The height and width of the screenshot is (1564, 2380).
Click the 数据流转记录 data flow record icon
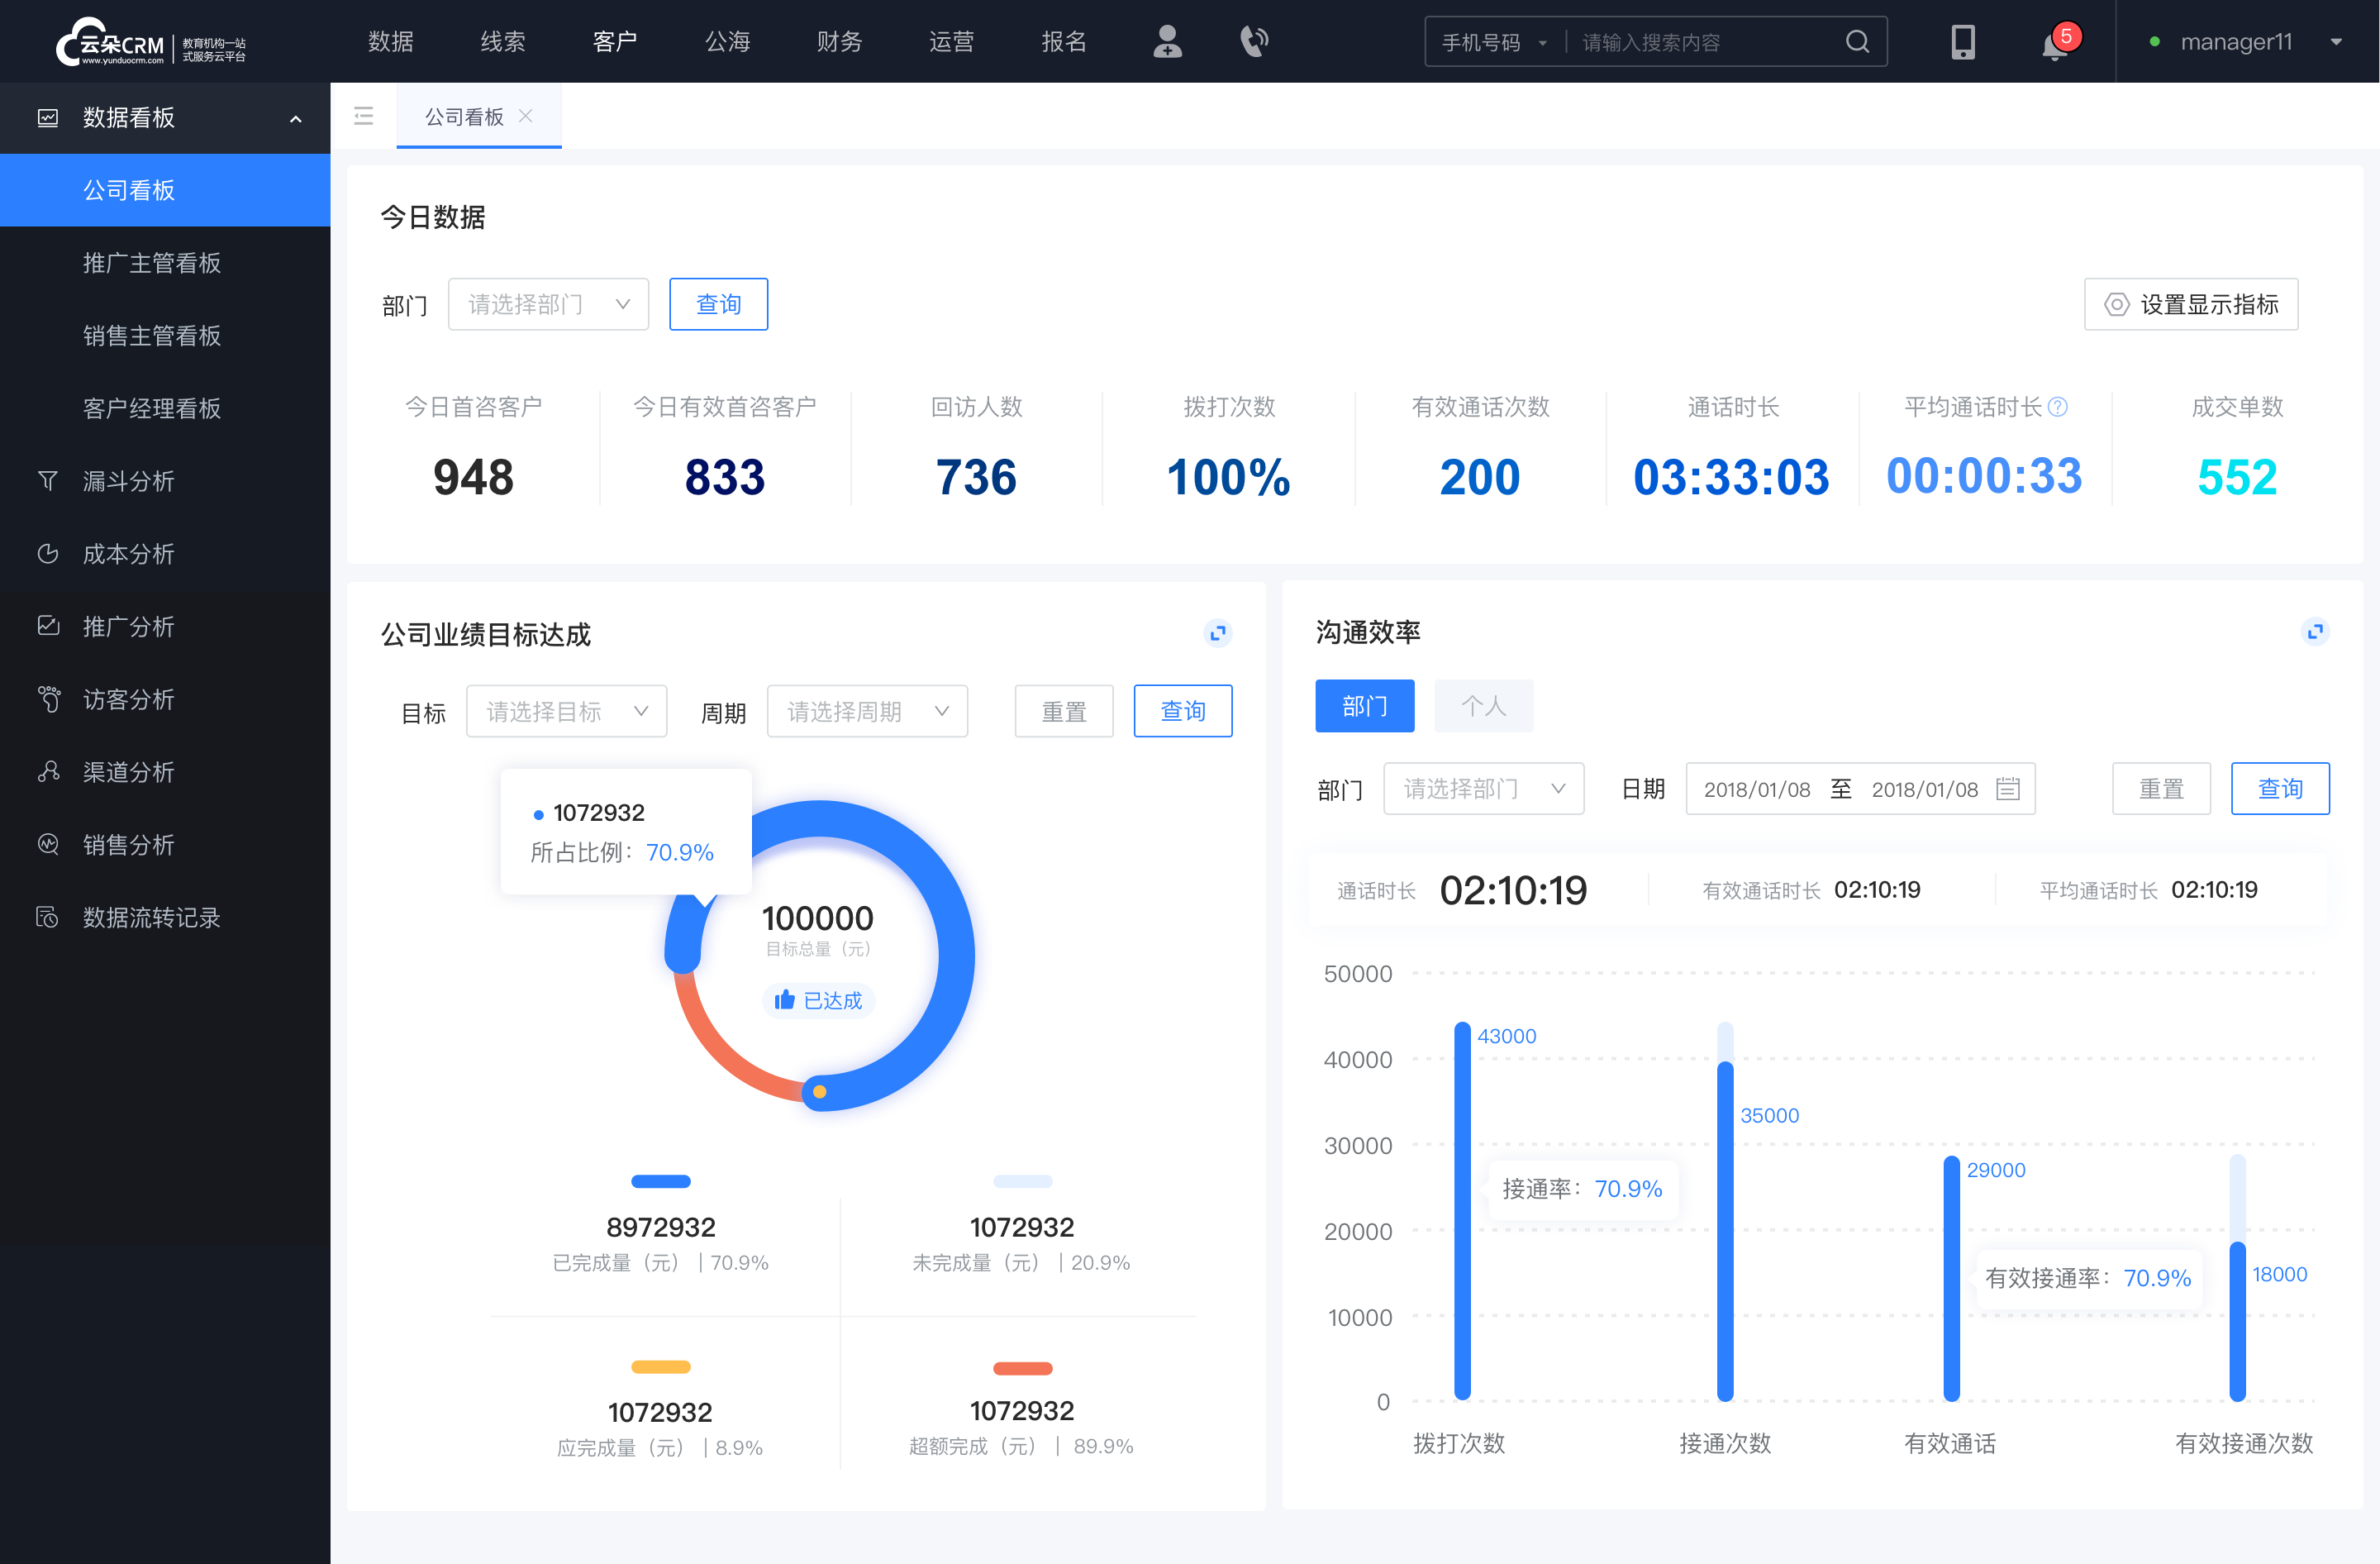(x=47, y=917)
